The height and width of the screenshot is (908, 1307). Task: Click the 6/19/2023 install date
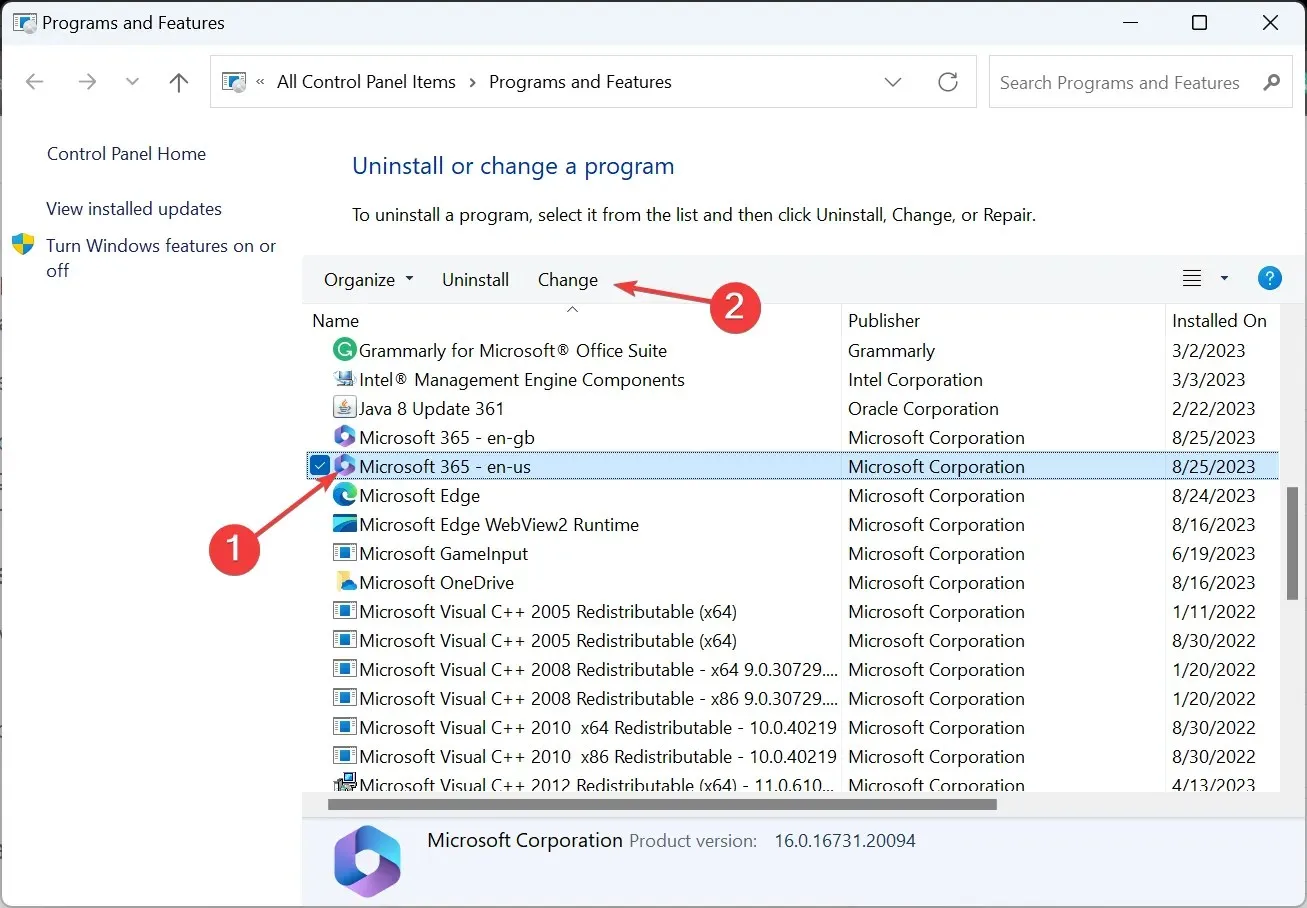[x=1213, y=553]
